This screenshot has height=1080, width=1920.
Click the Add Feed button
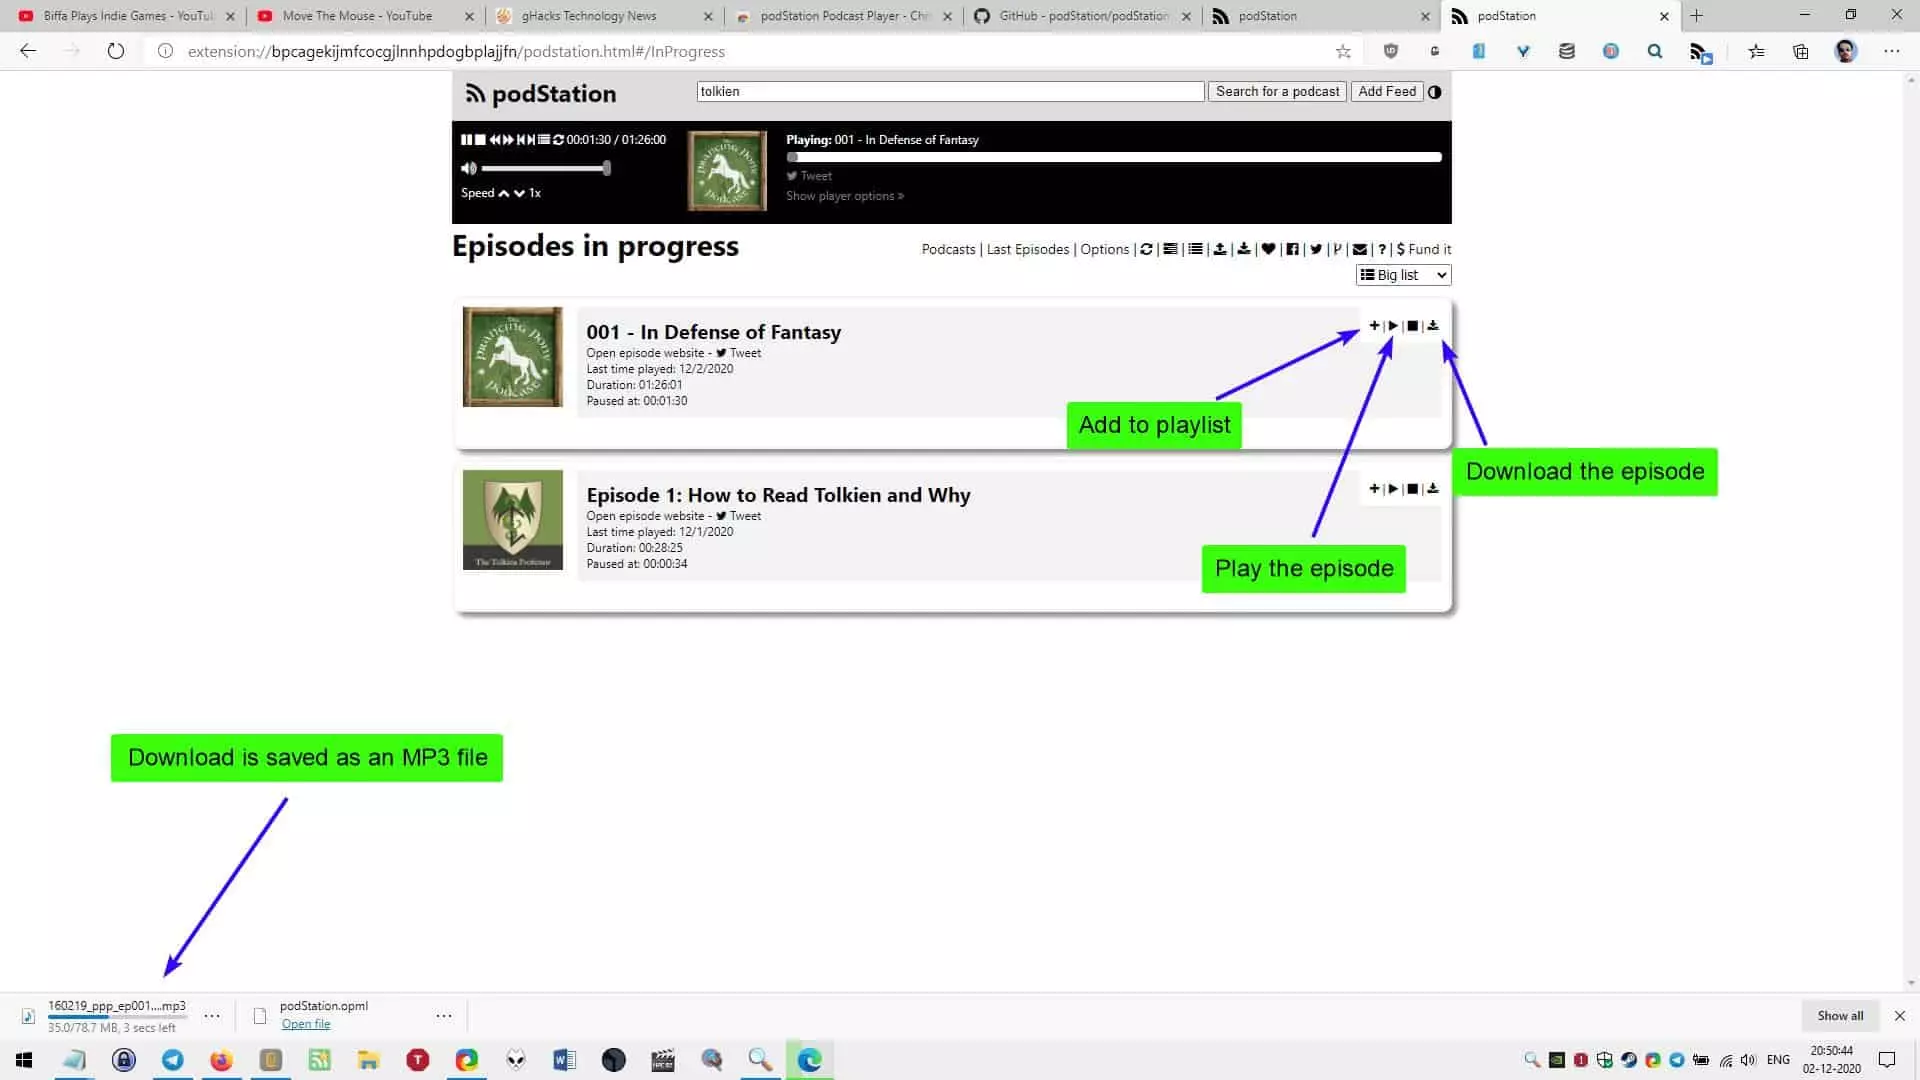coord(1387,91)
